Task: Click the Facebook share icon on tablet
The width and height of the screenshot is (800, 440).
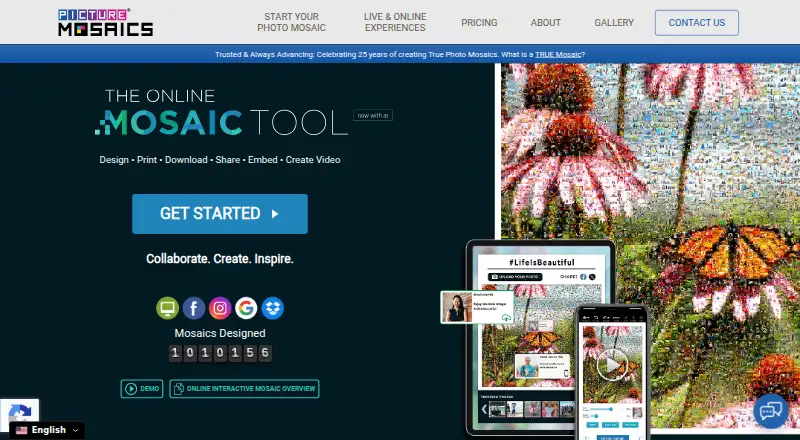Action: pos(583,277)
